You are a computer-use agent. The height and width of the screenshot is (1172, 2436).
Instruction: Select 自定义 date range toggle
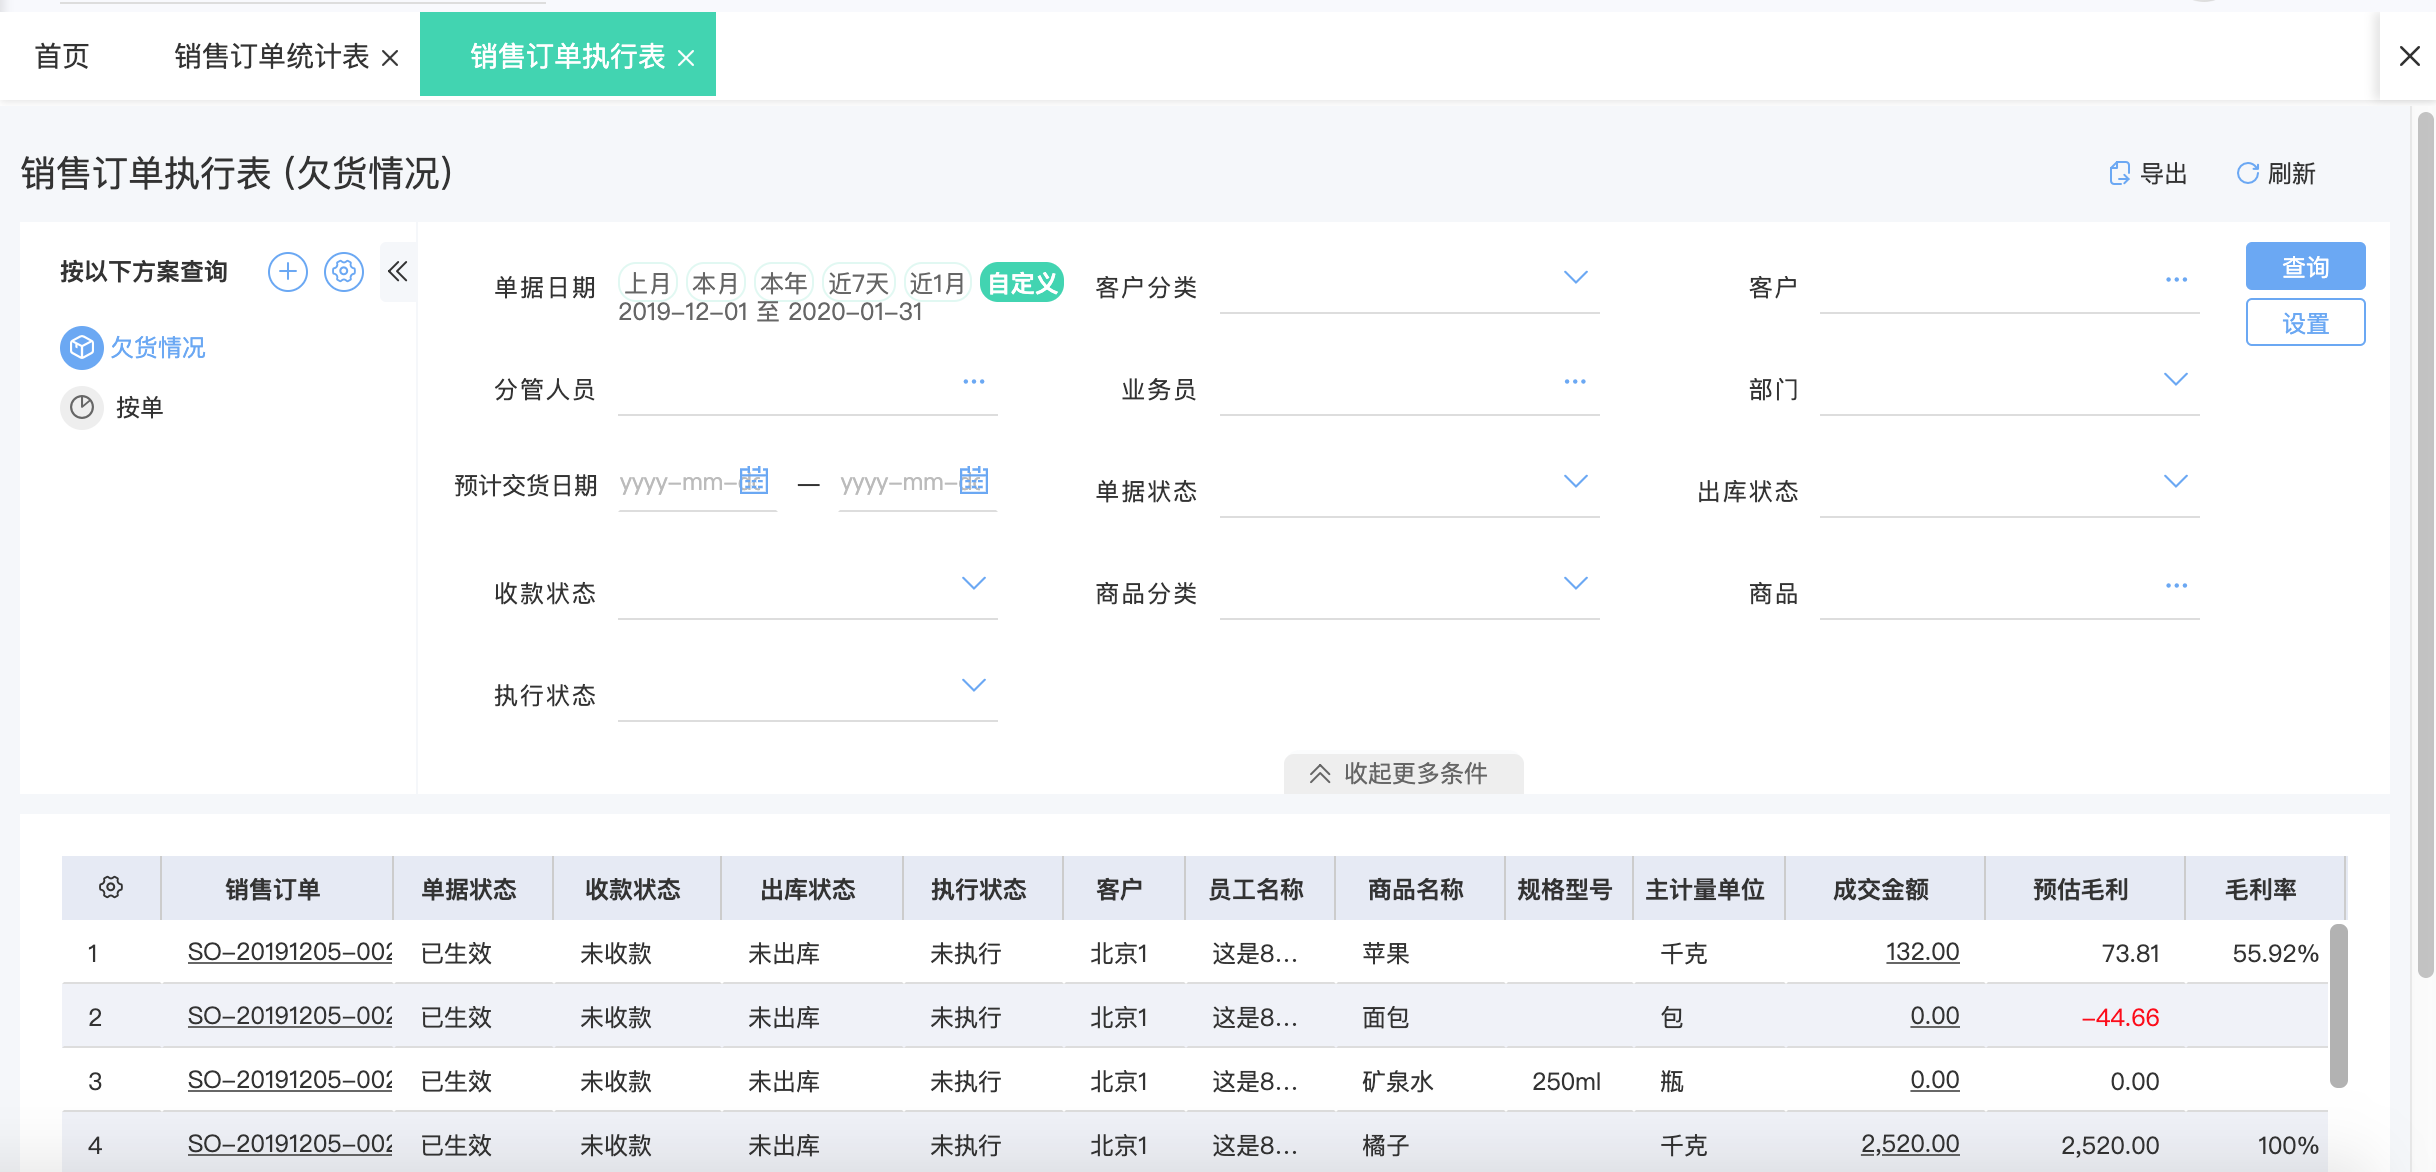pos(1024,281)
